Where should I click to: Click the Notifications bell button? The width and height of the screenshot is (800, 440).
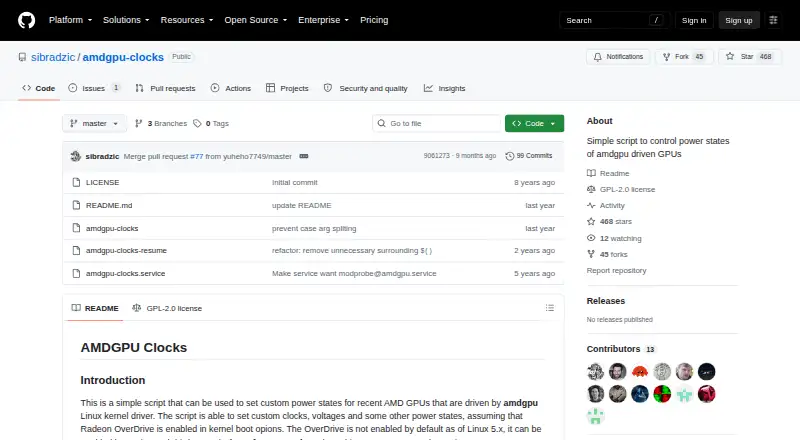coord(618,57)
